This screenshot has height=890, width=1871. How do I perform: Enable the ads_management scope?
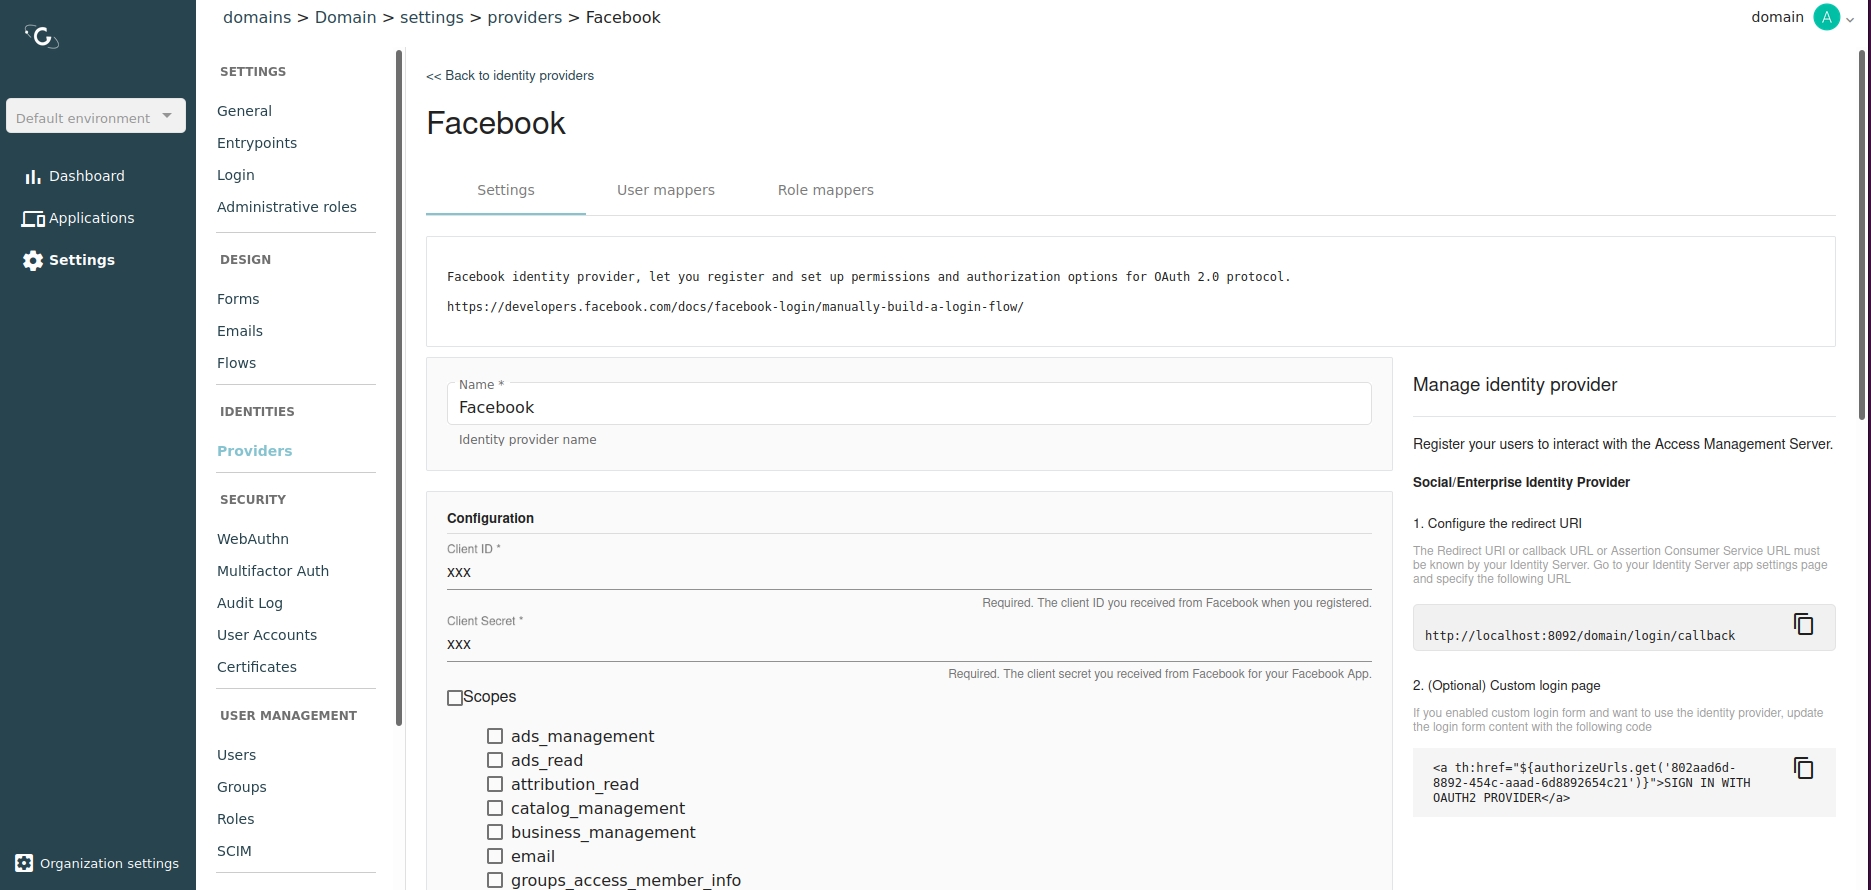[495, 736]
